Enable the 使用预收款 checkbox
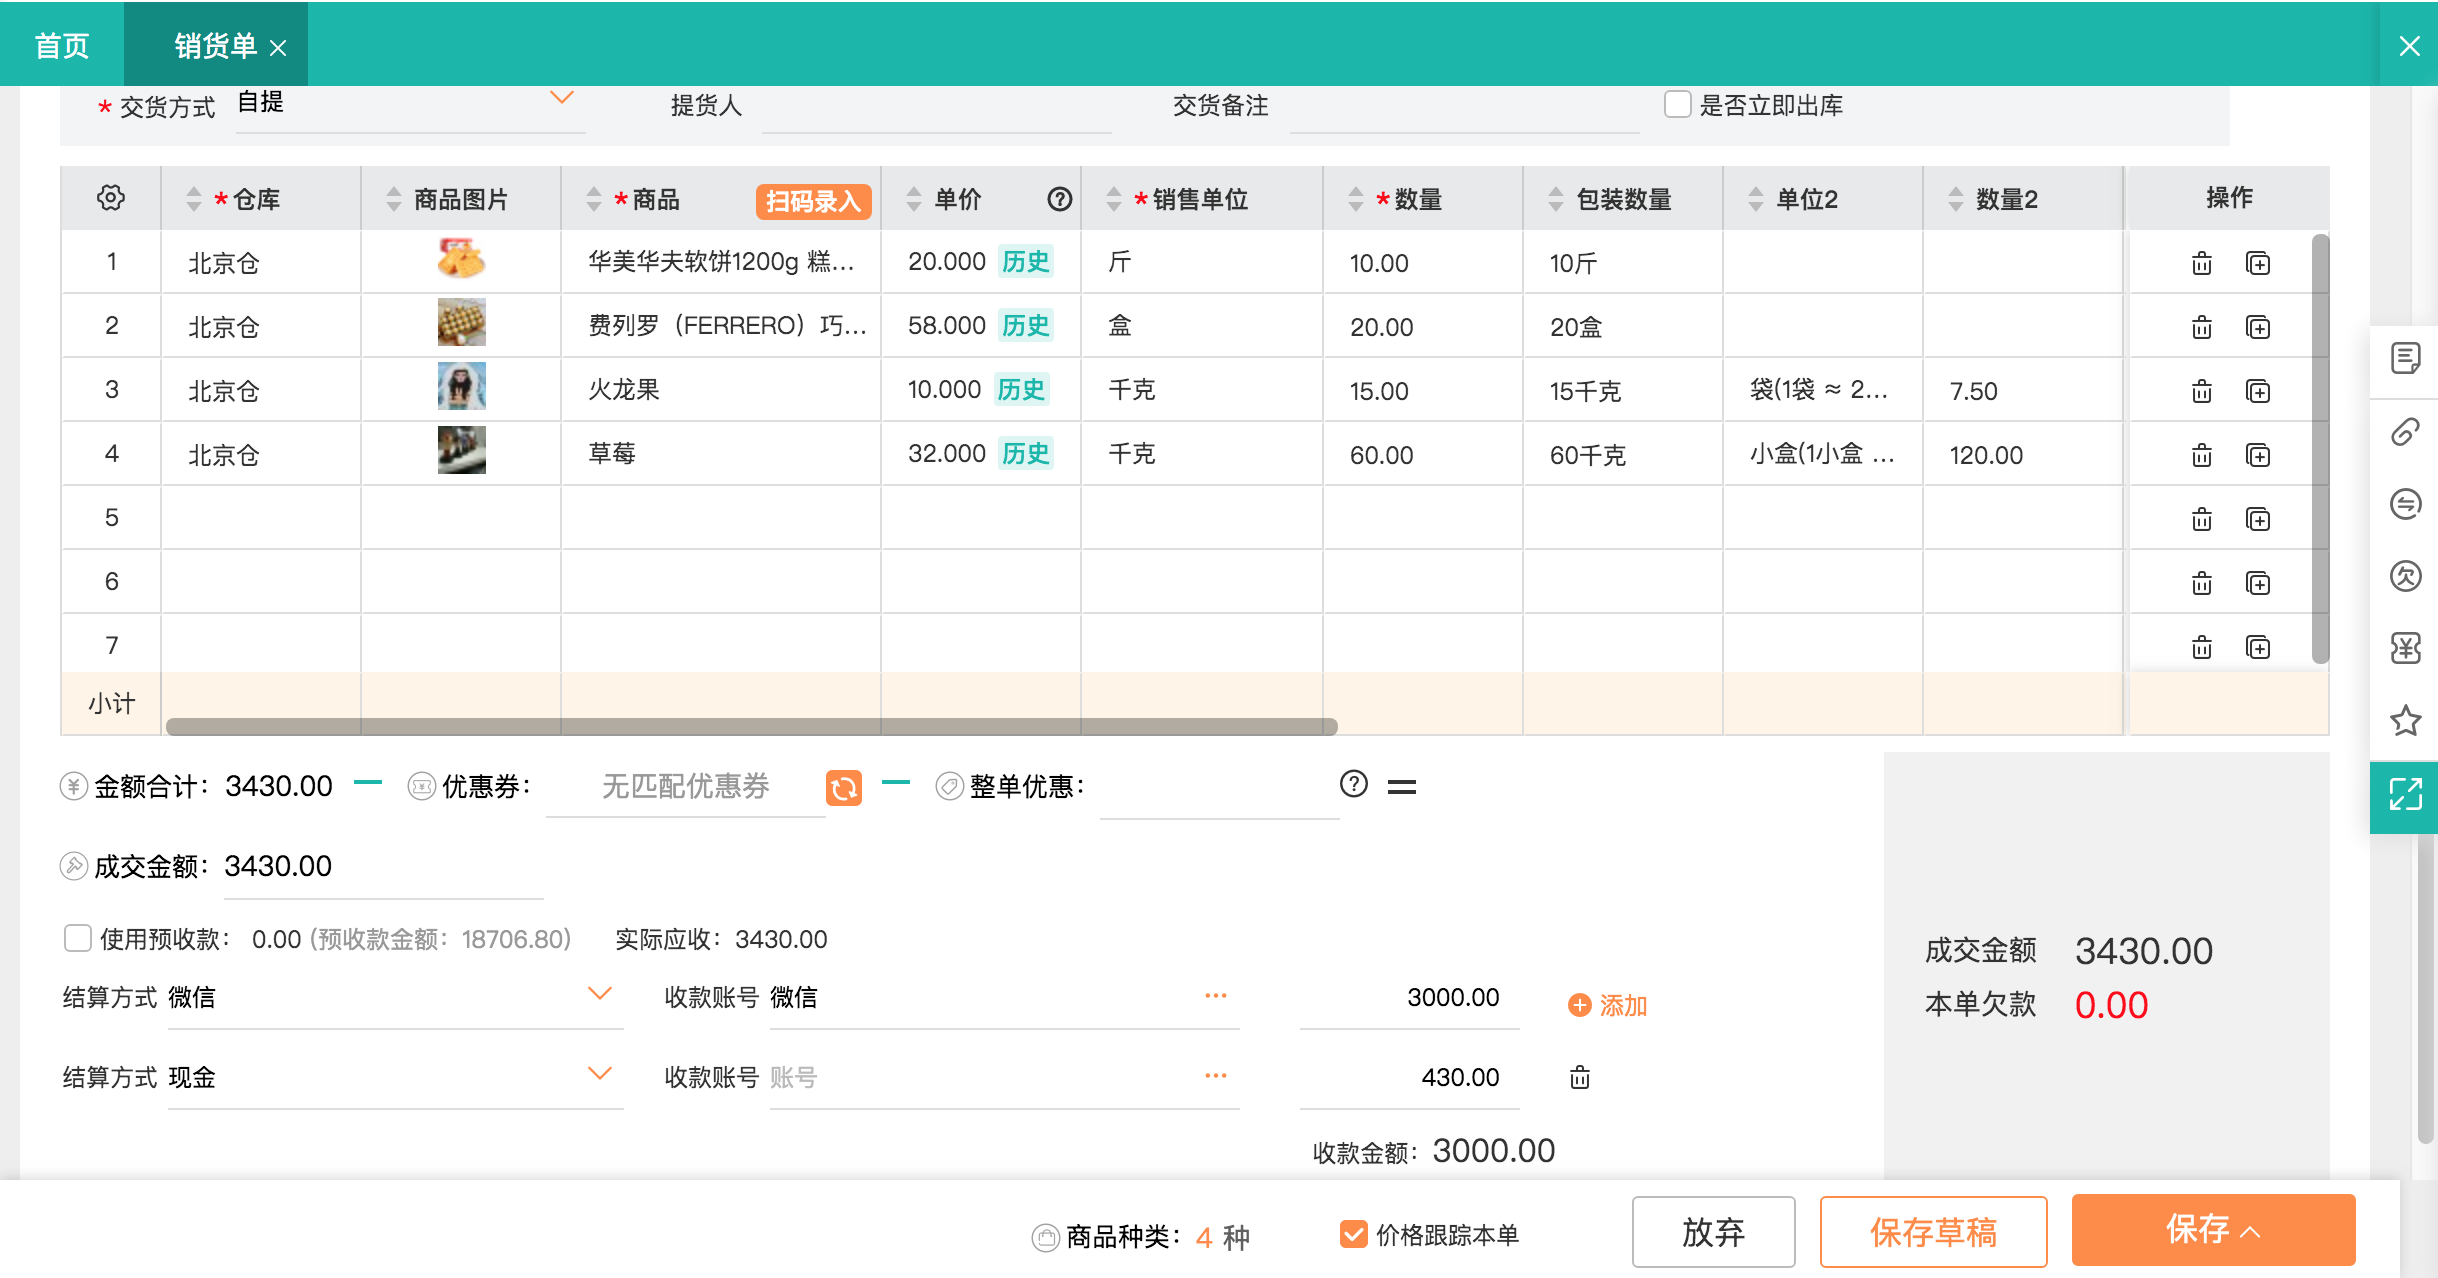 pos(76,938)
